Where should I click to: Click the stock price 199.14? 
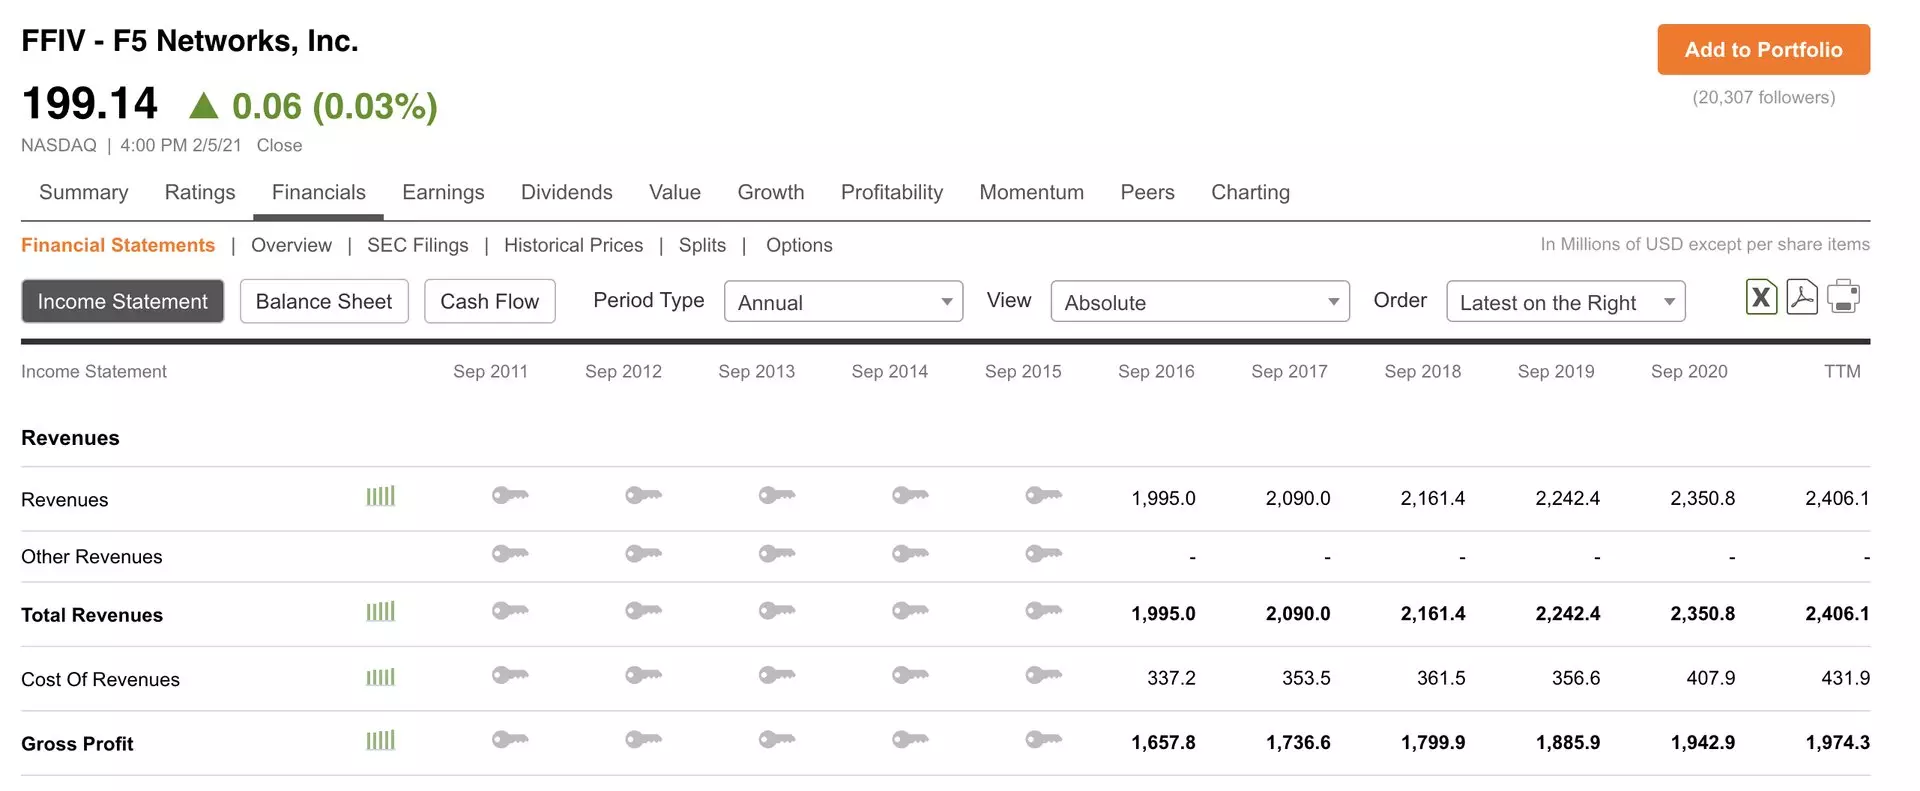click(90, 103)
